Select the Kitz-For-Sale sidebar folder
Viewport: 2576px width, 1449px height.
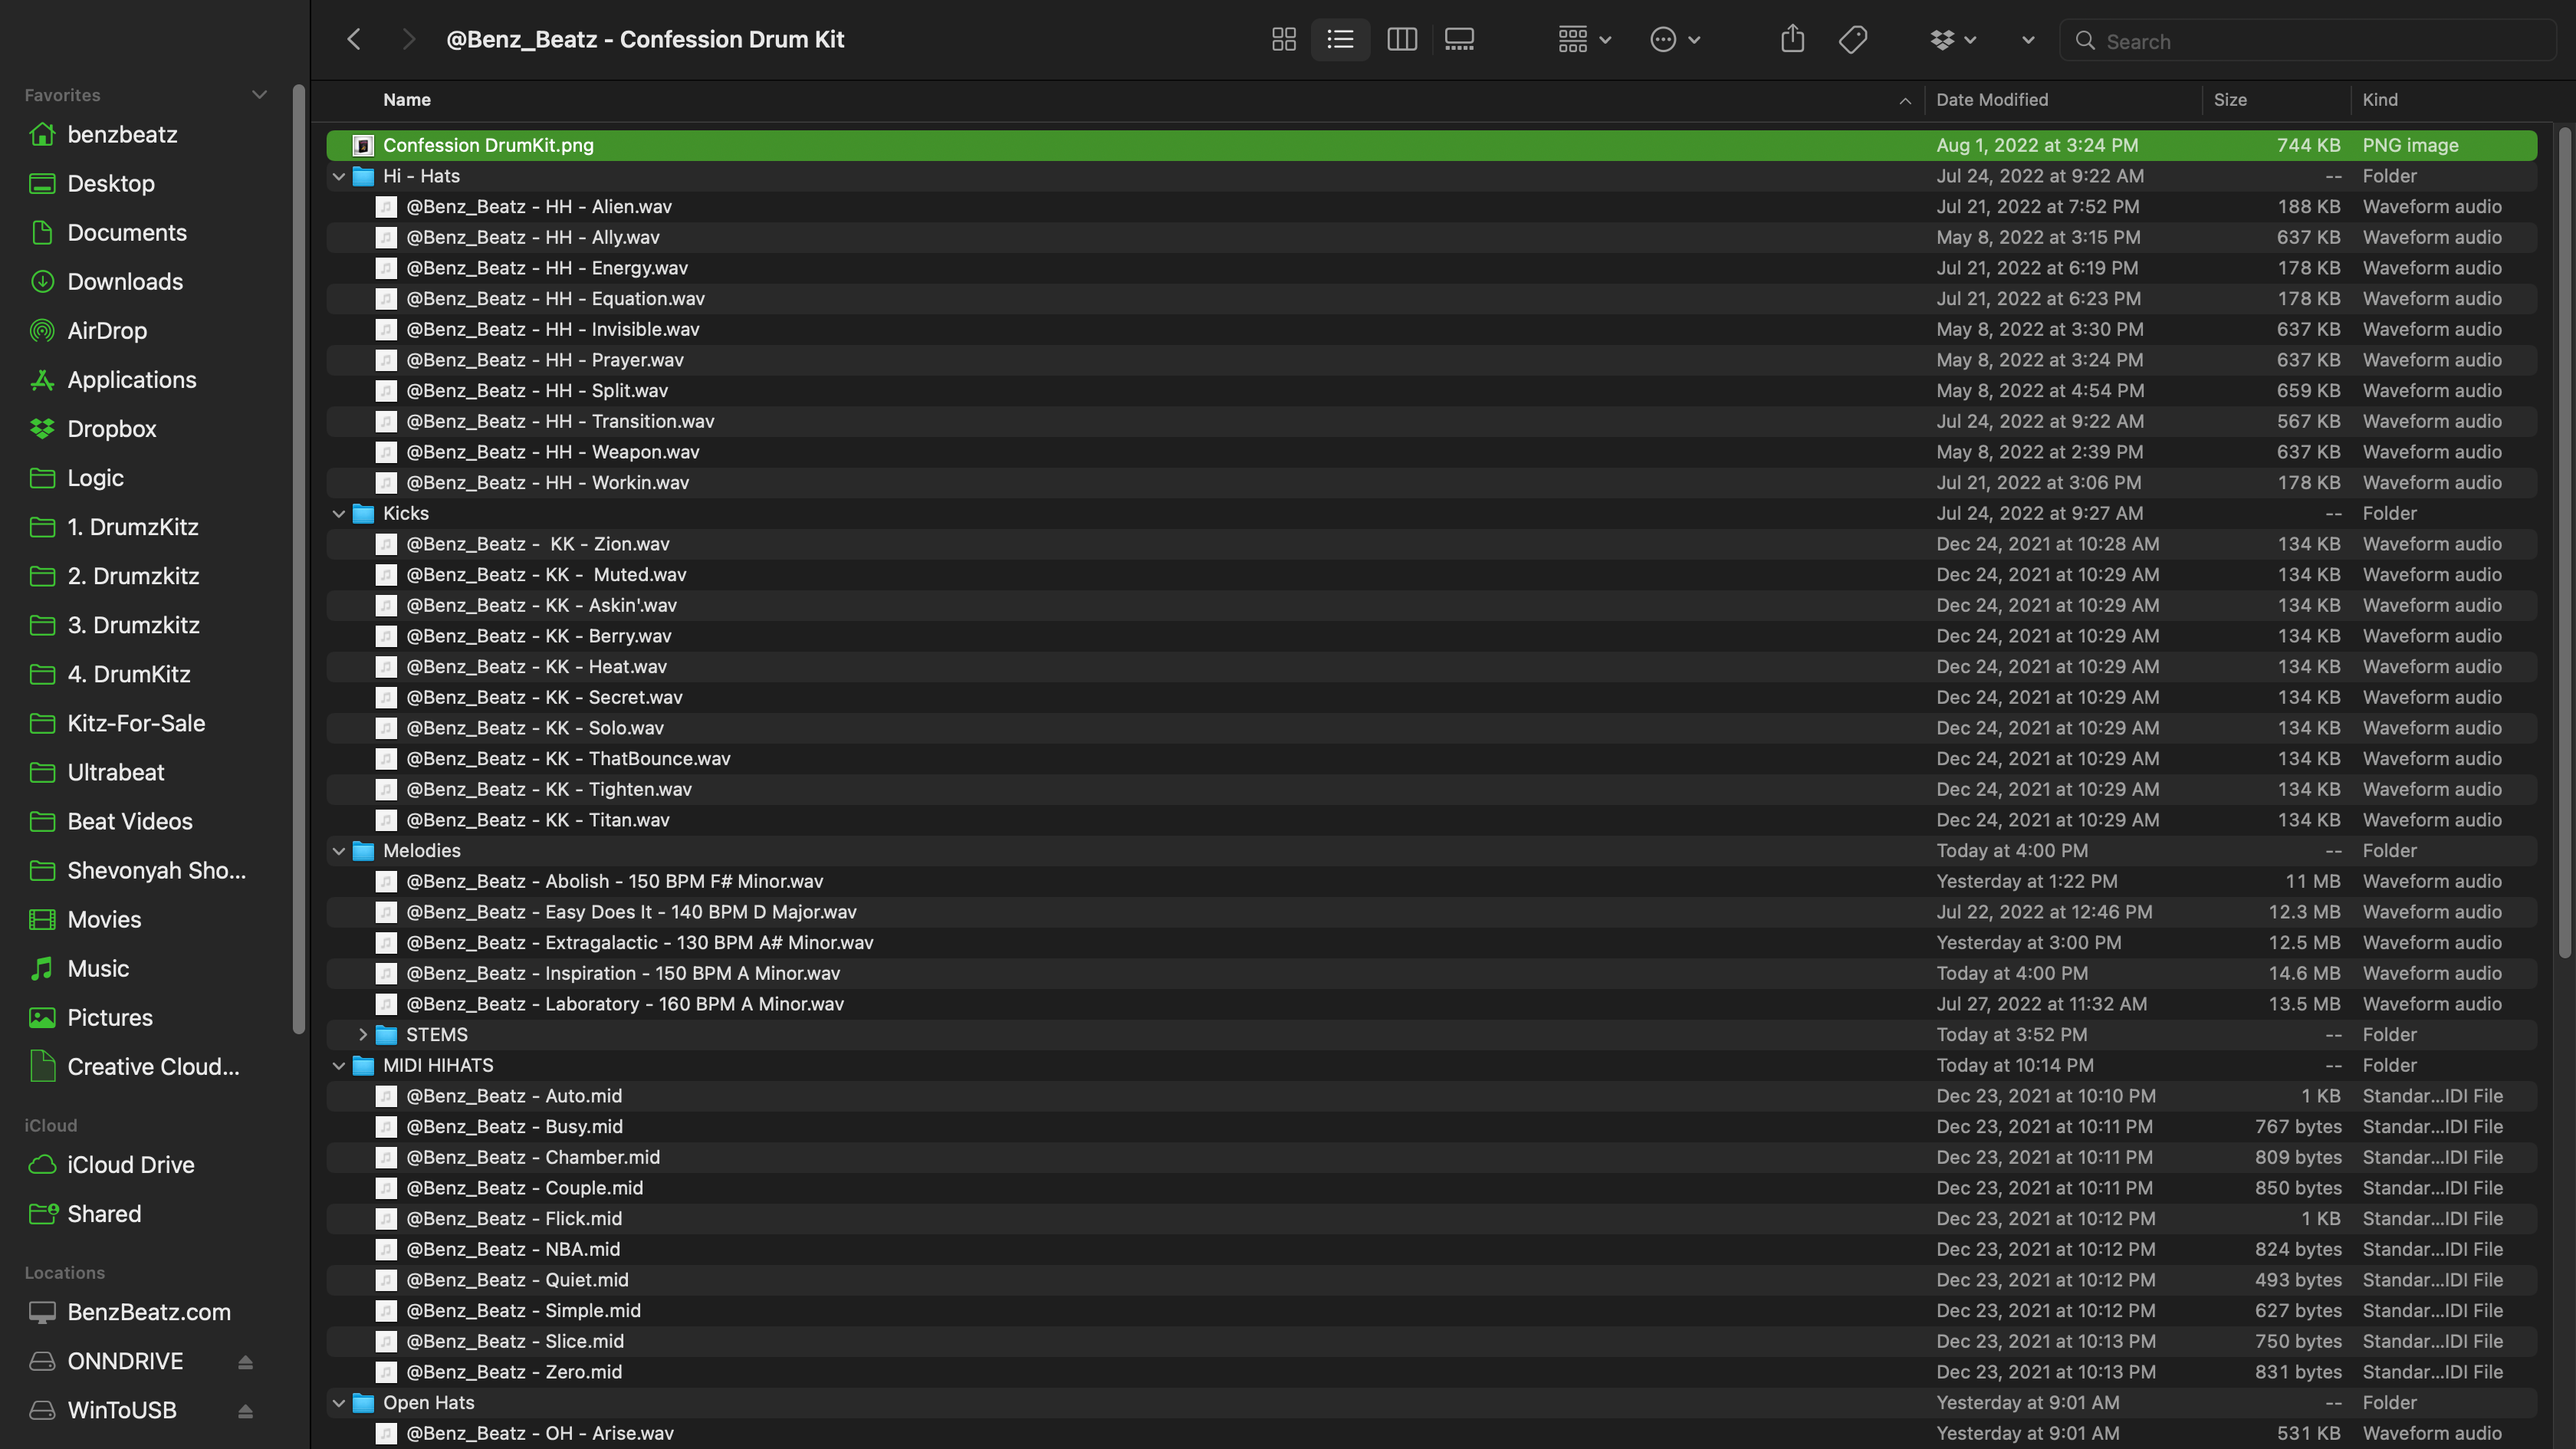pyautogui.click(x=136, y=723)
